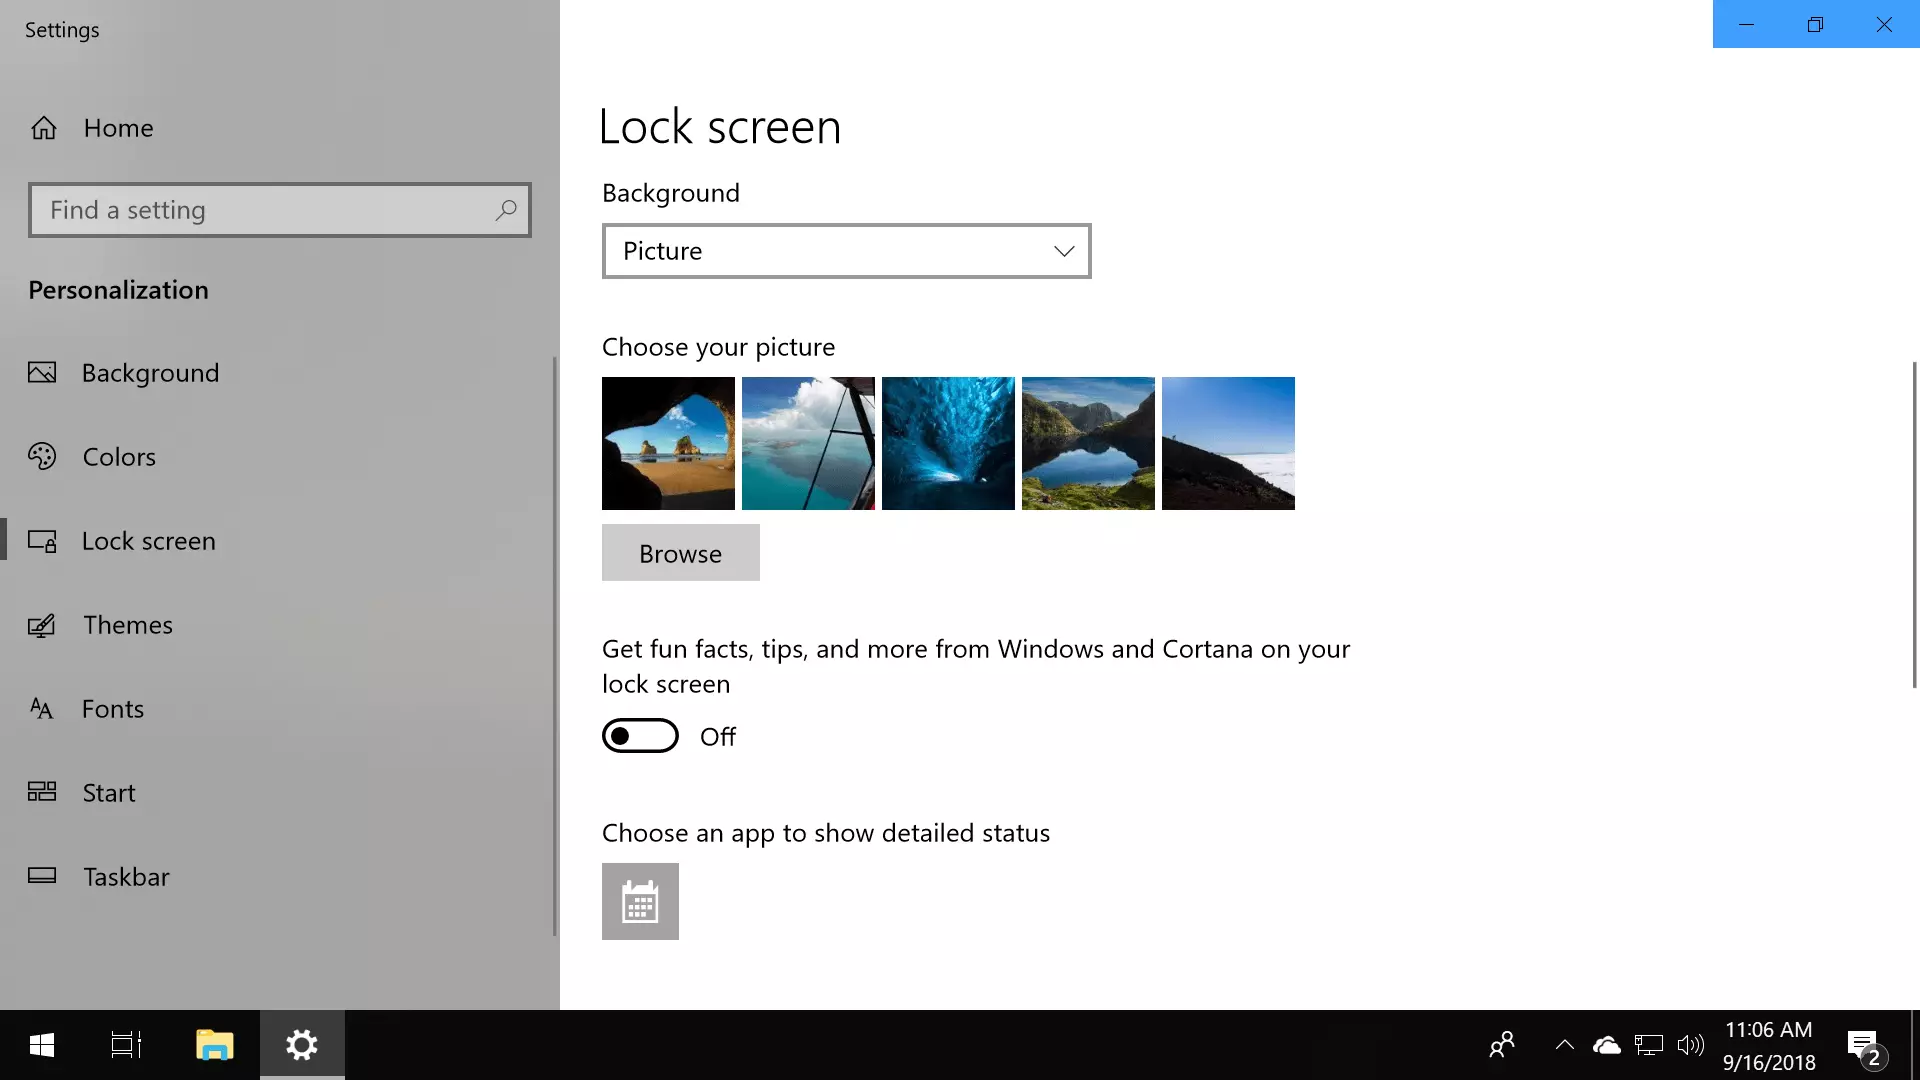Screen dimensions: 1920x1080
Task: Enable Windows Spotlight background toggle
Action: click(x=845, y=249)
